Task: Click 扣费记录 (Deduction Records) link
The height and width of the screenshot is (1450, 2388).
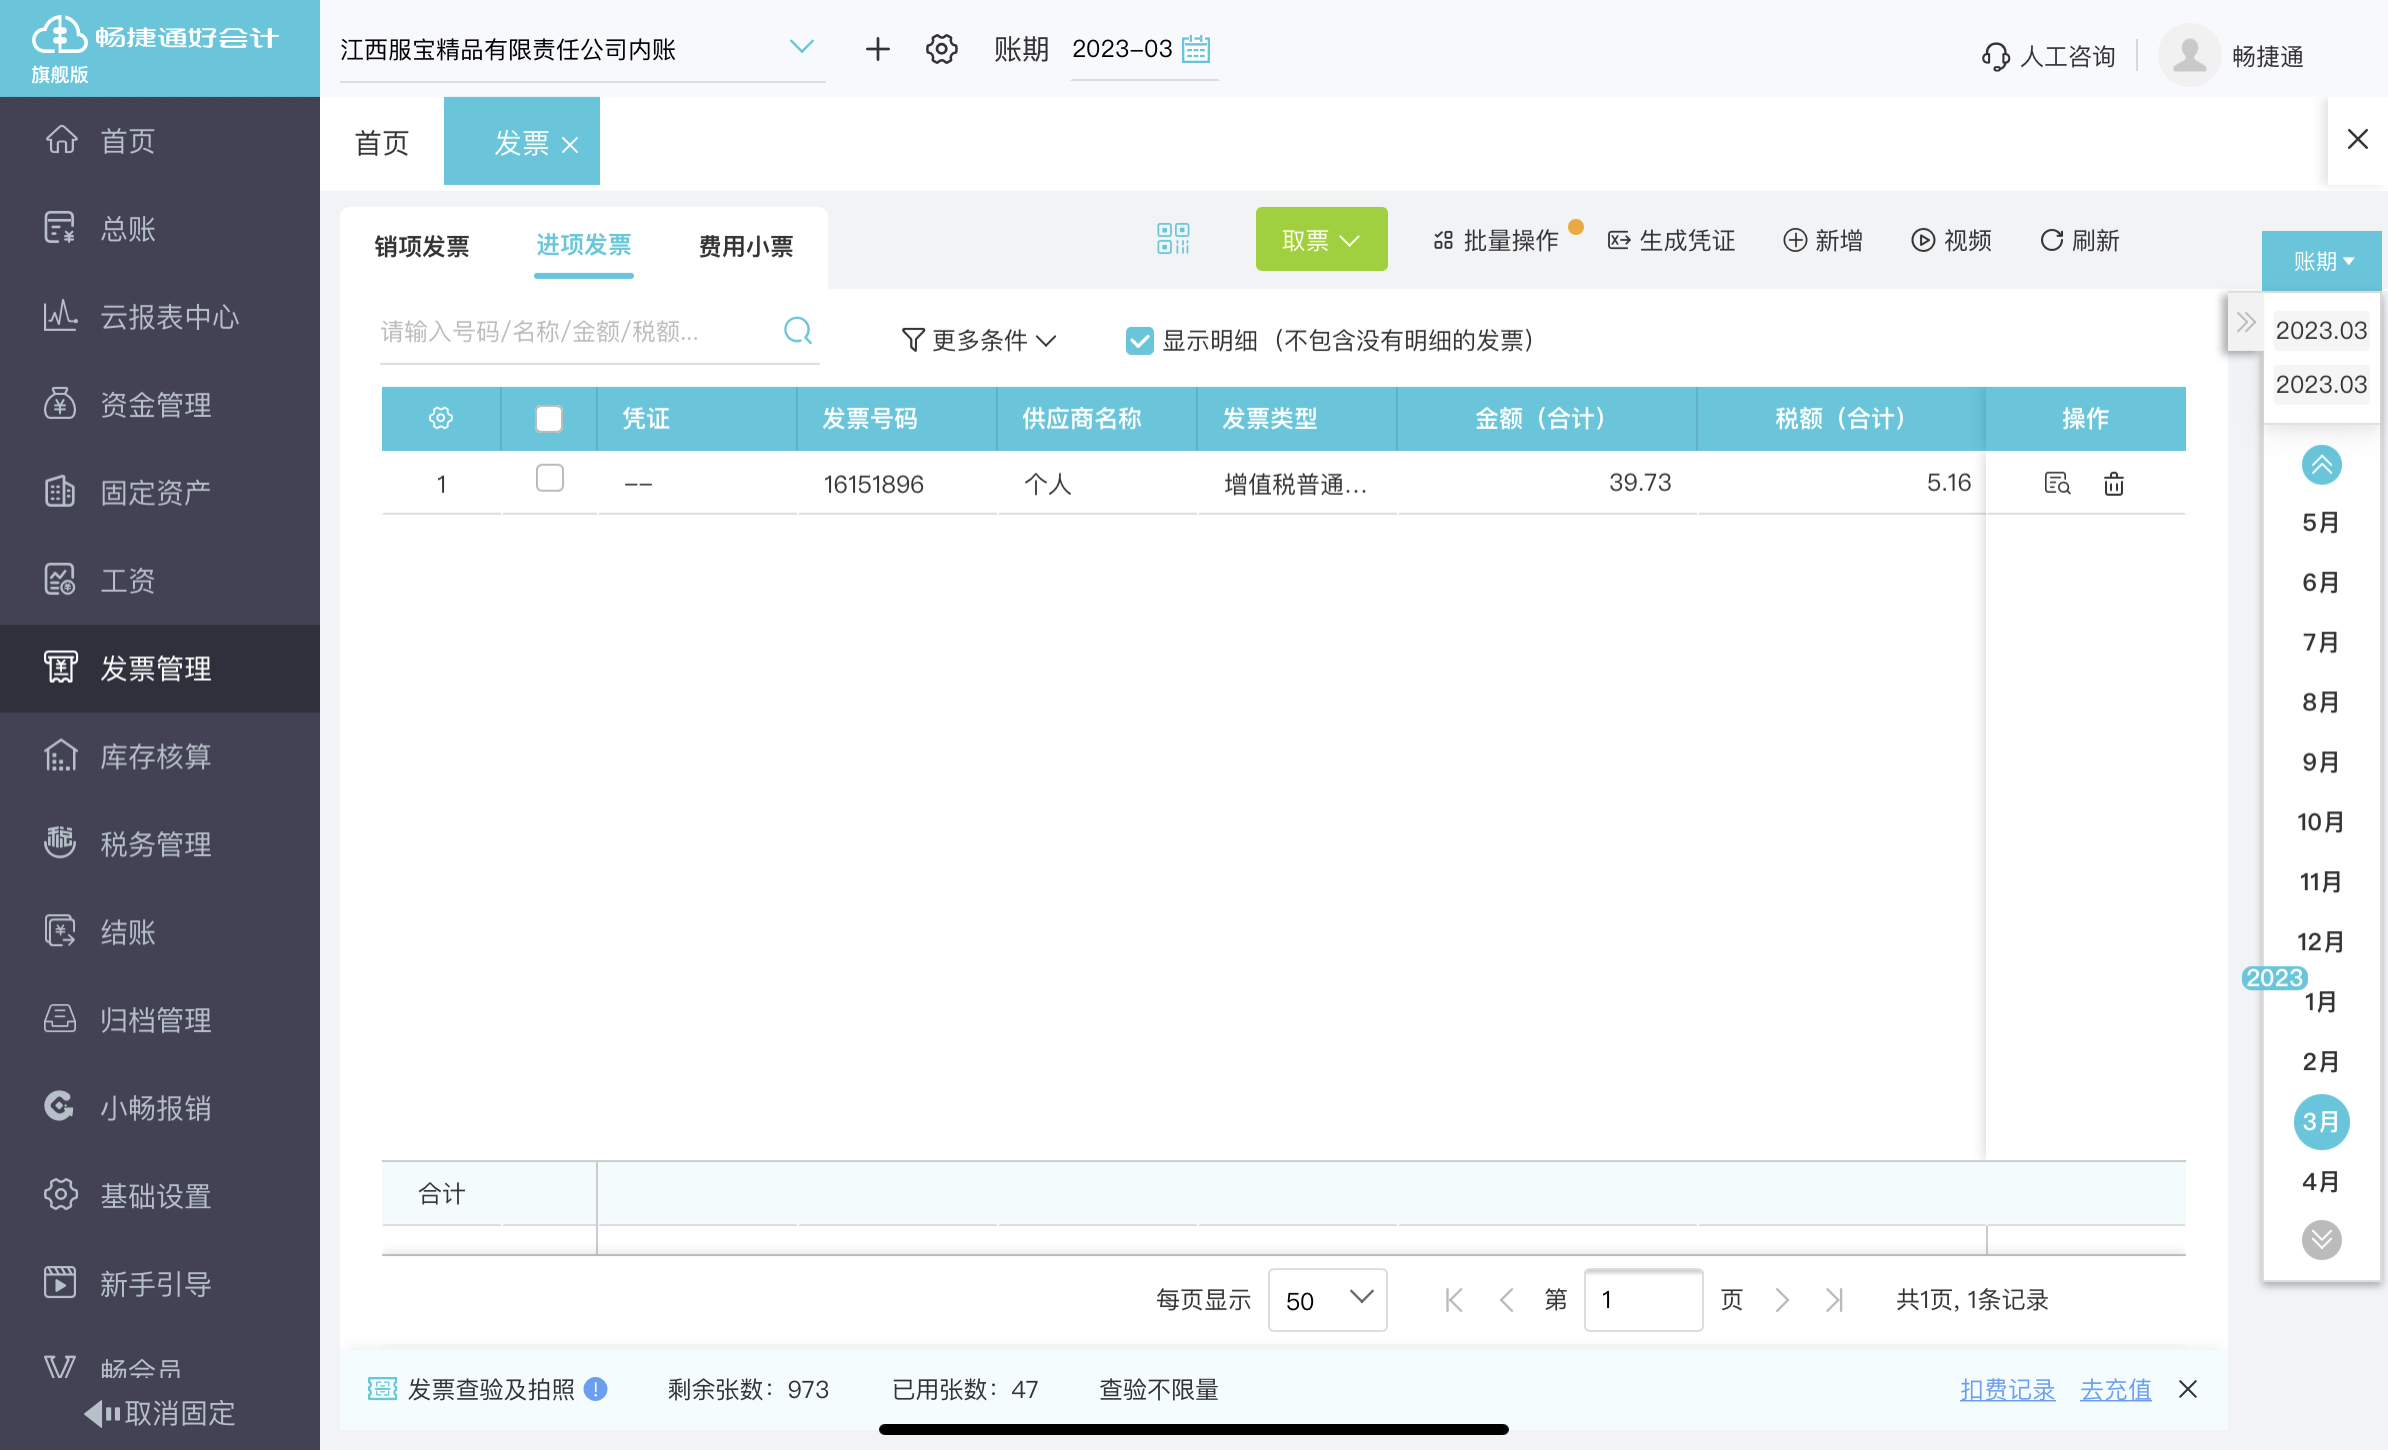Action: pyautogui.click(x=2008, y=1385)
